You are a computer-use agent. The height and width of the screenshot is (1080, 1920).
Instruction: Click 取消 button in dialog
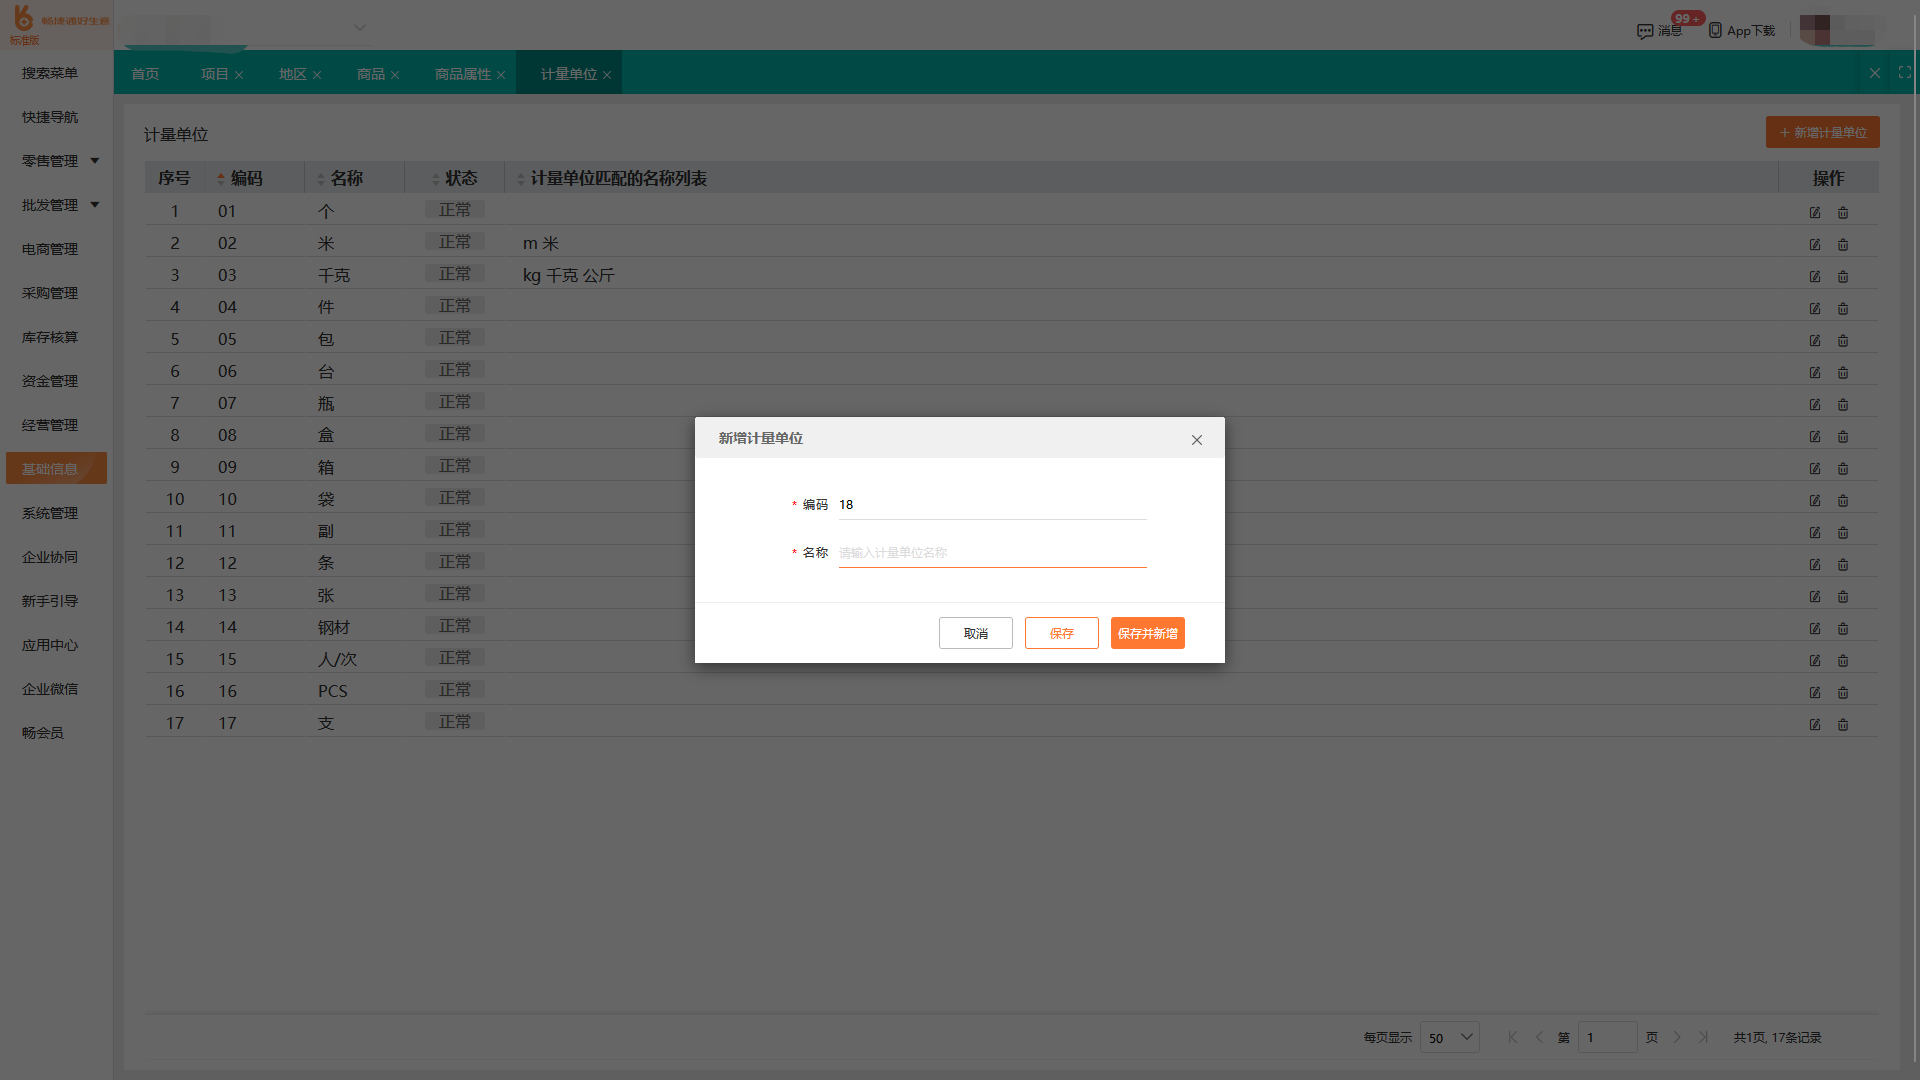point(975,633)
